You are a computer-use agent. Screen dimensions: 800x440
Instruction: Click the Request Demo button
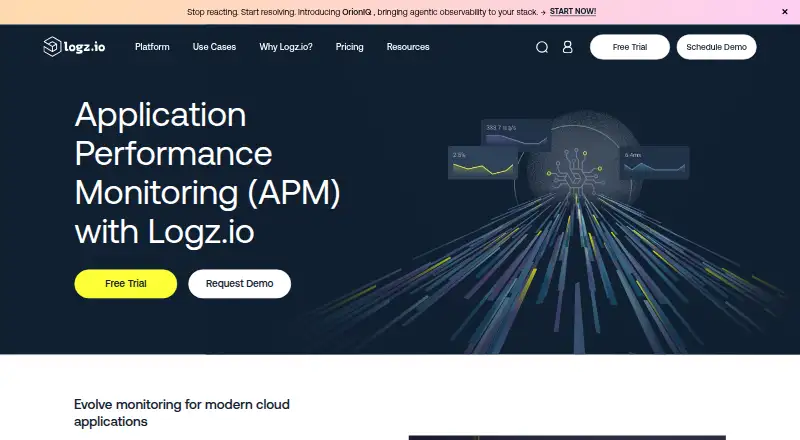pos(239,283)
